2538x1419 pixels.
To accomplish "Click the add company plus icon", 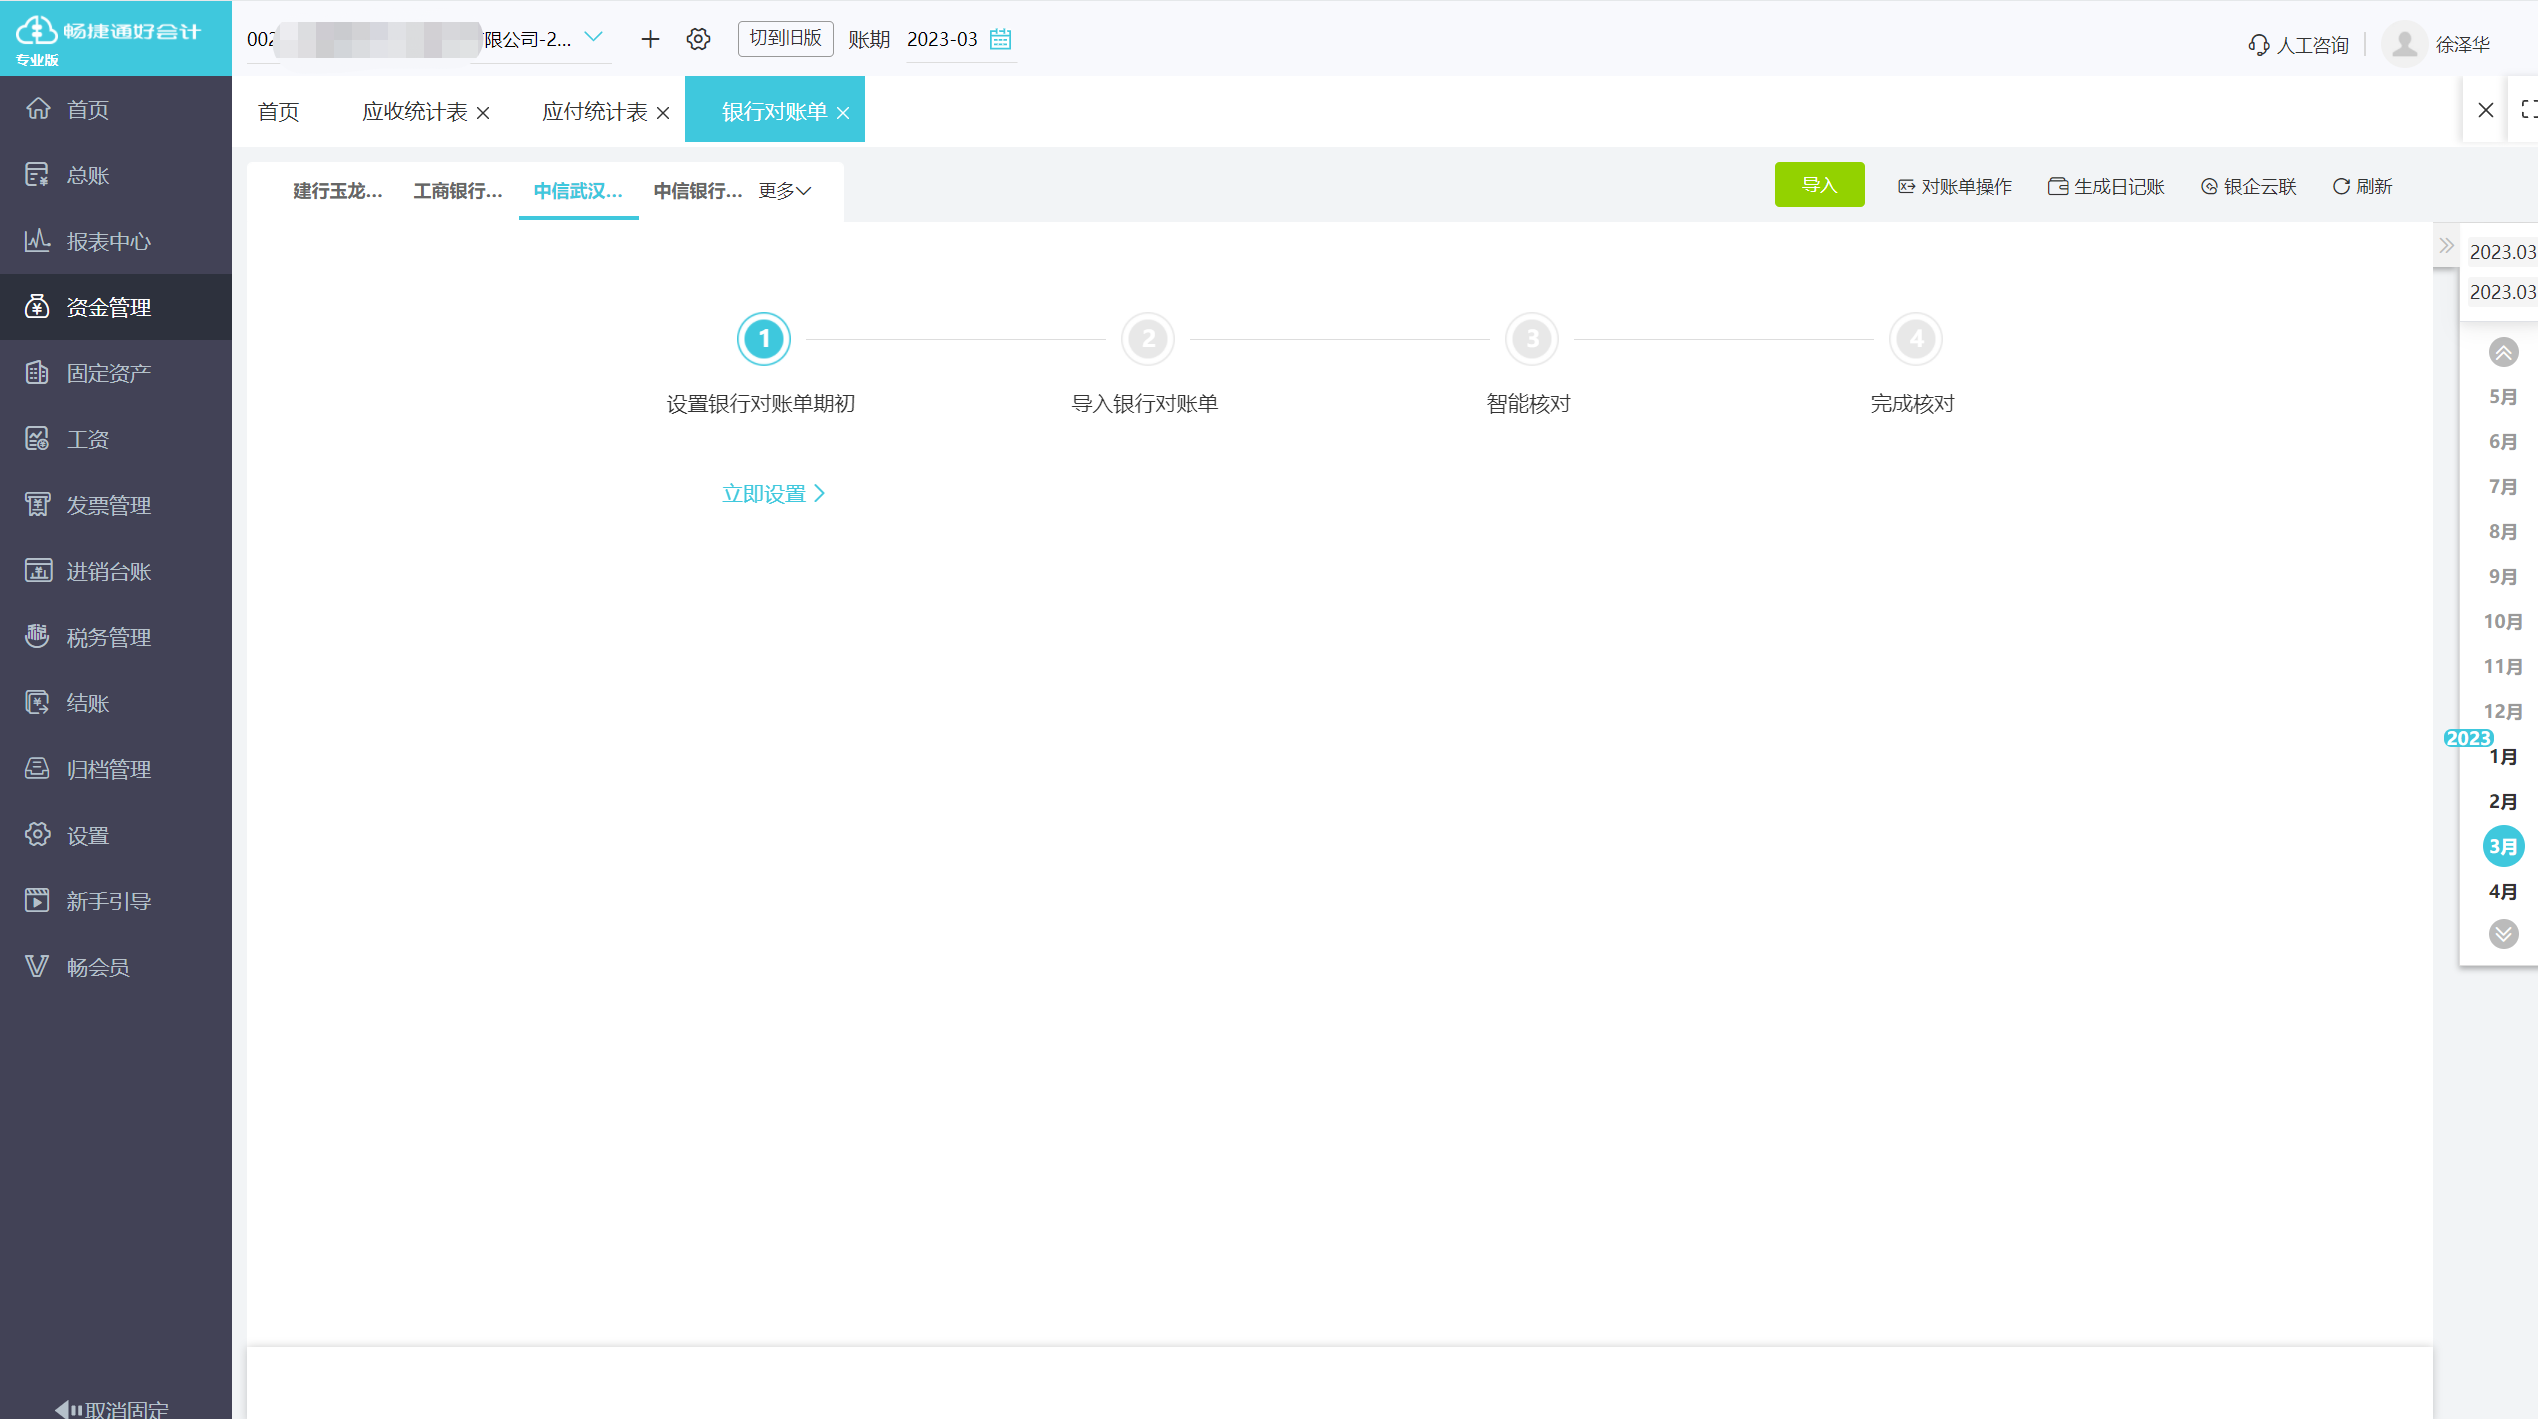I will tap(648, 38).
